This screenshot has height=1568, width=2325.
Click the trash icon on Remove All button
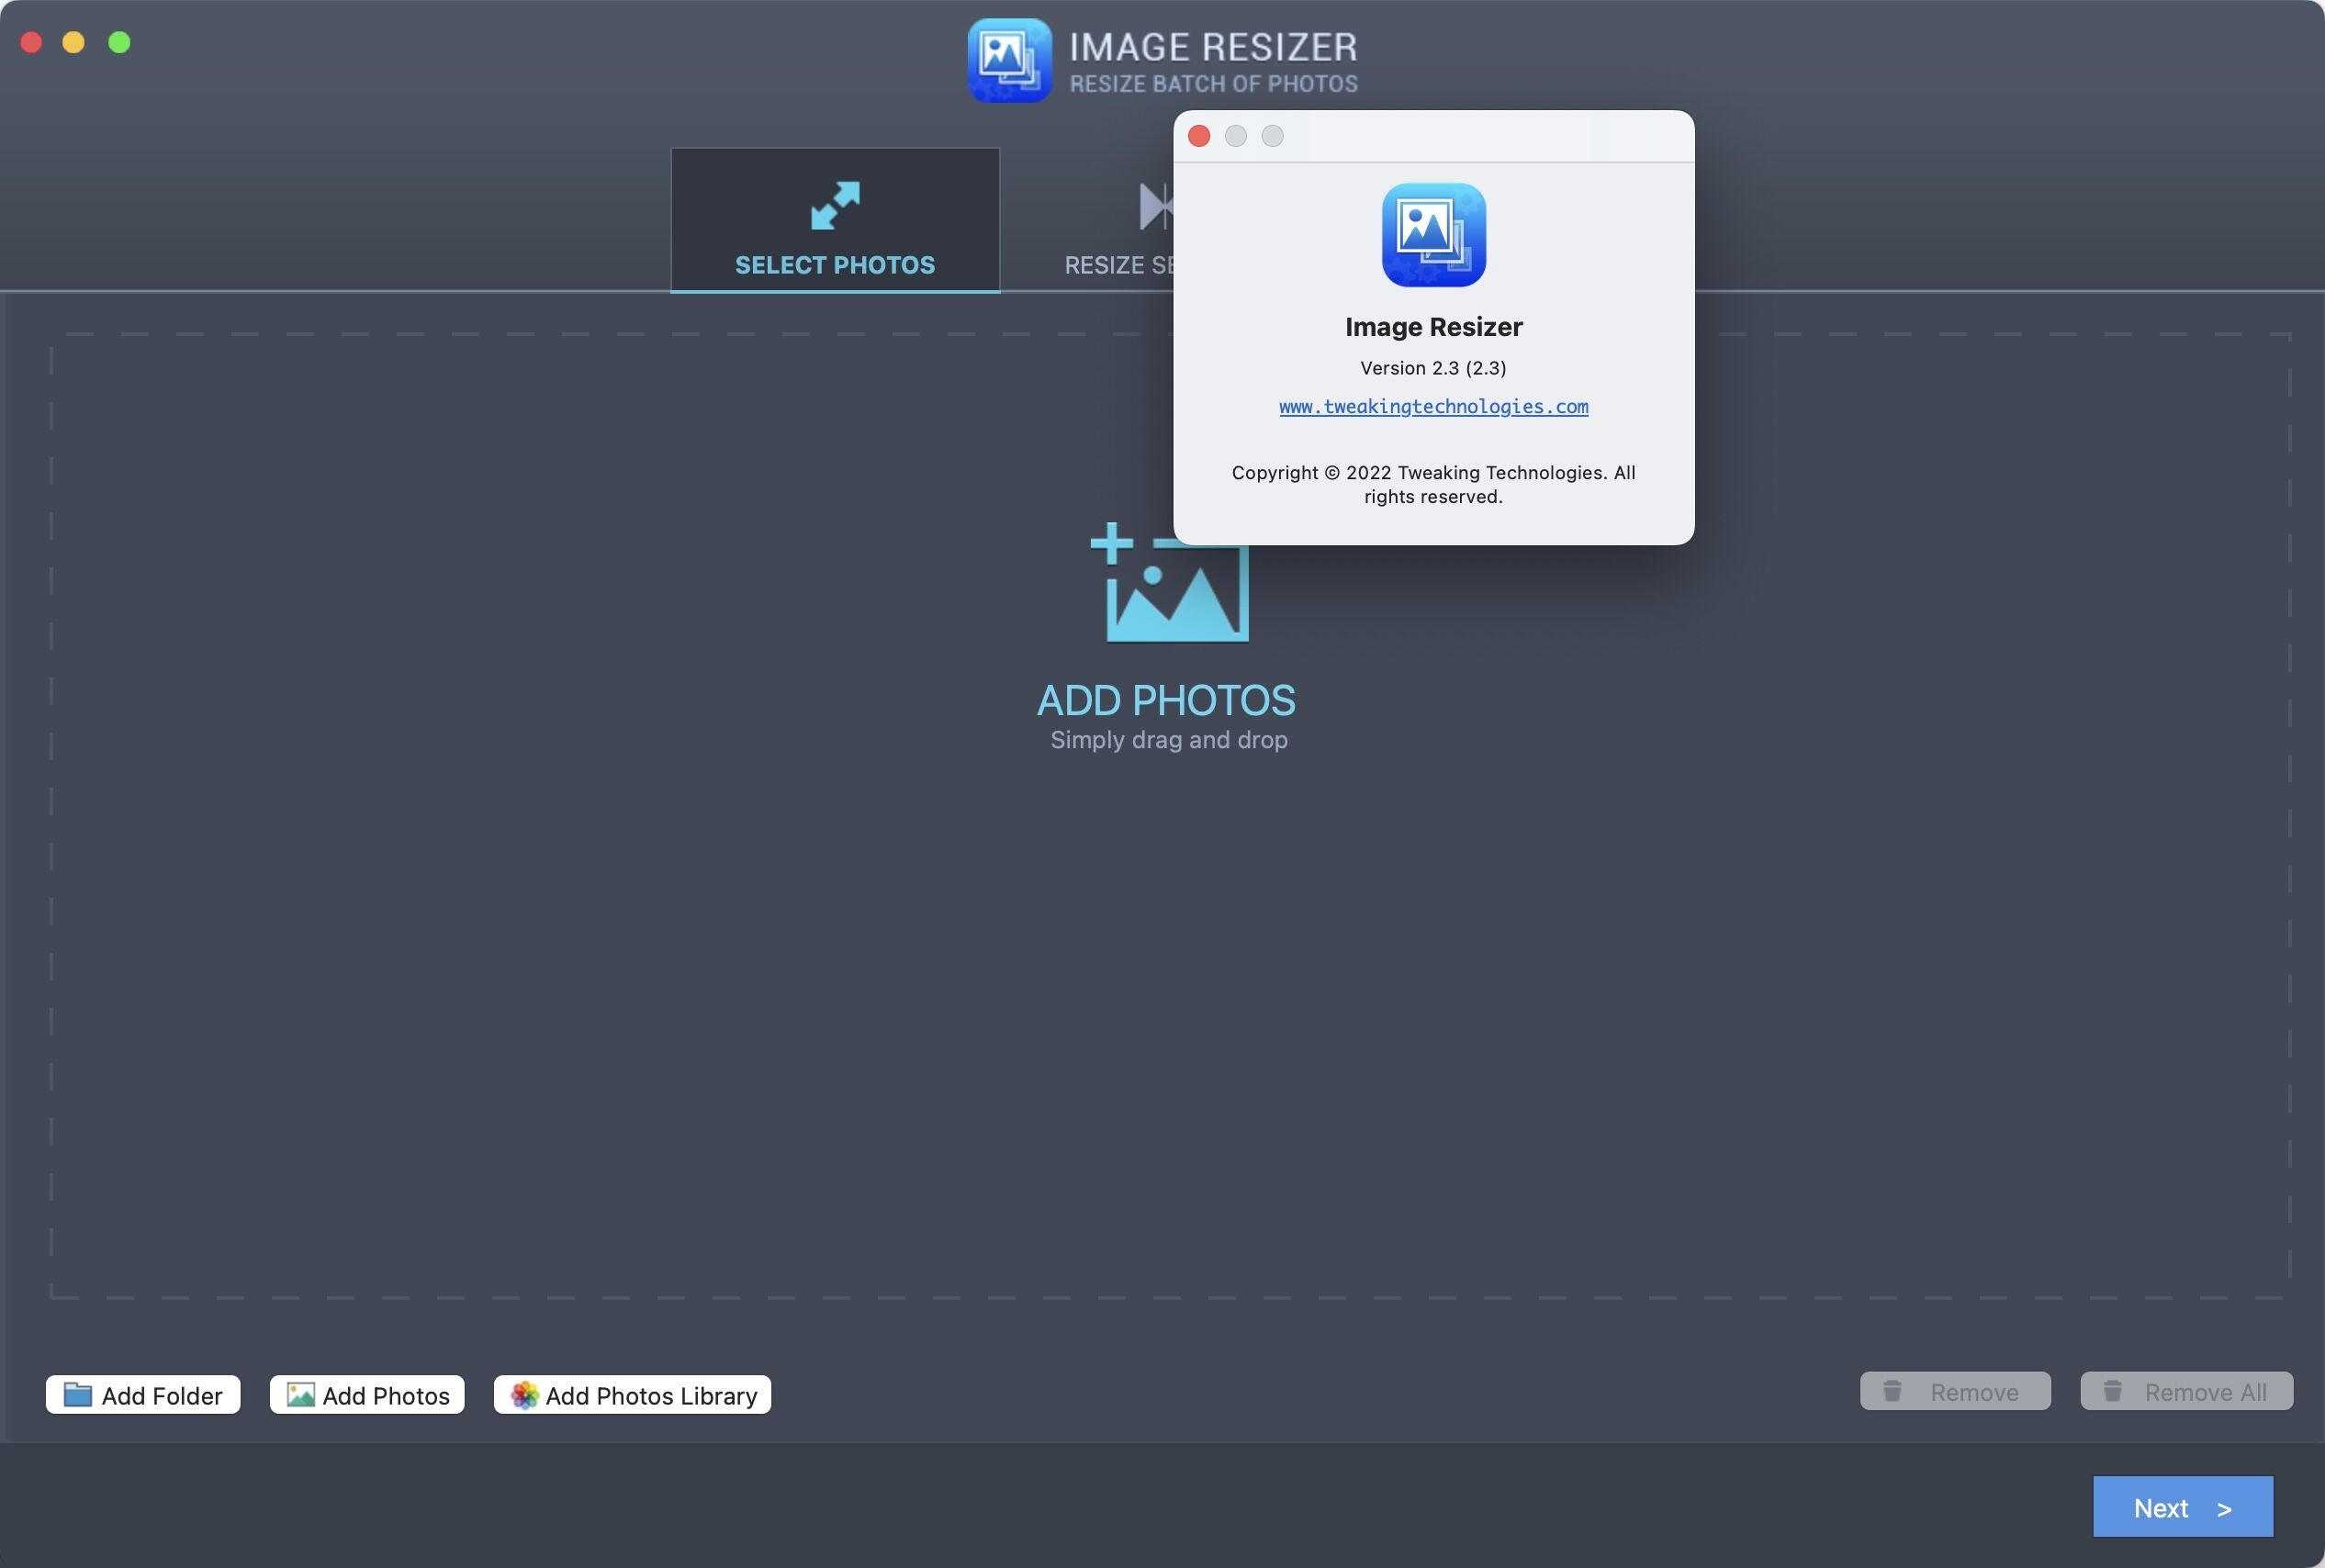point(2114,1391)
